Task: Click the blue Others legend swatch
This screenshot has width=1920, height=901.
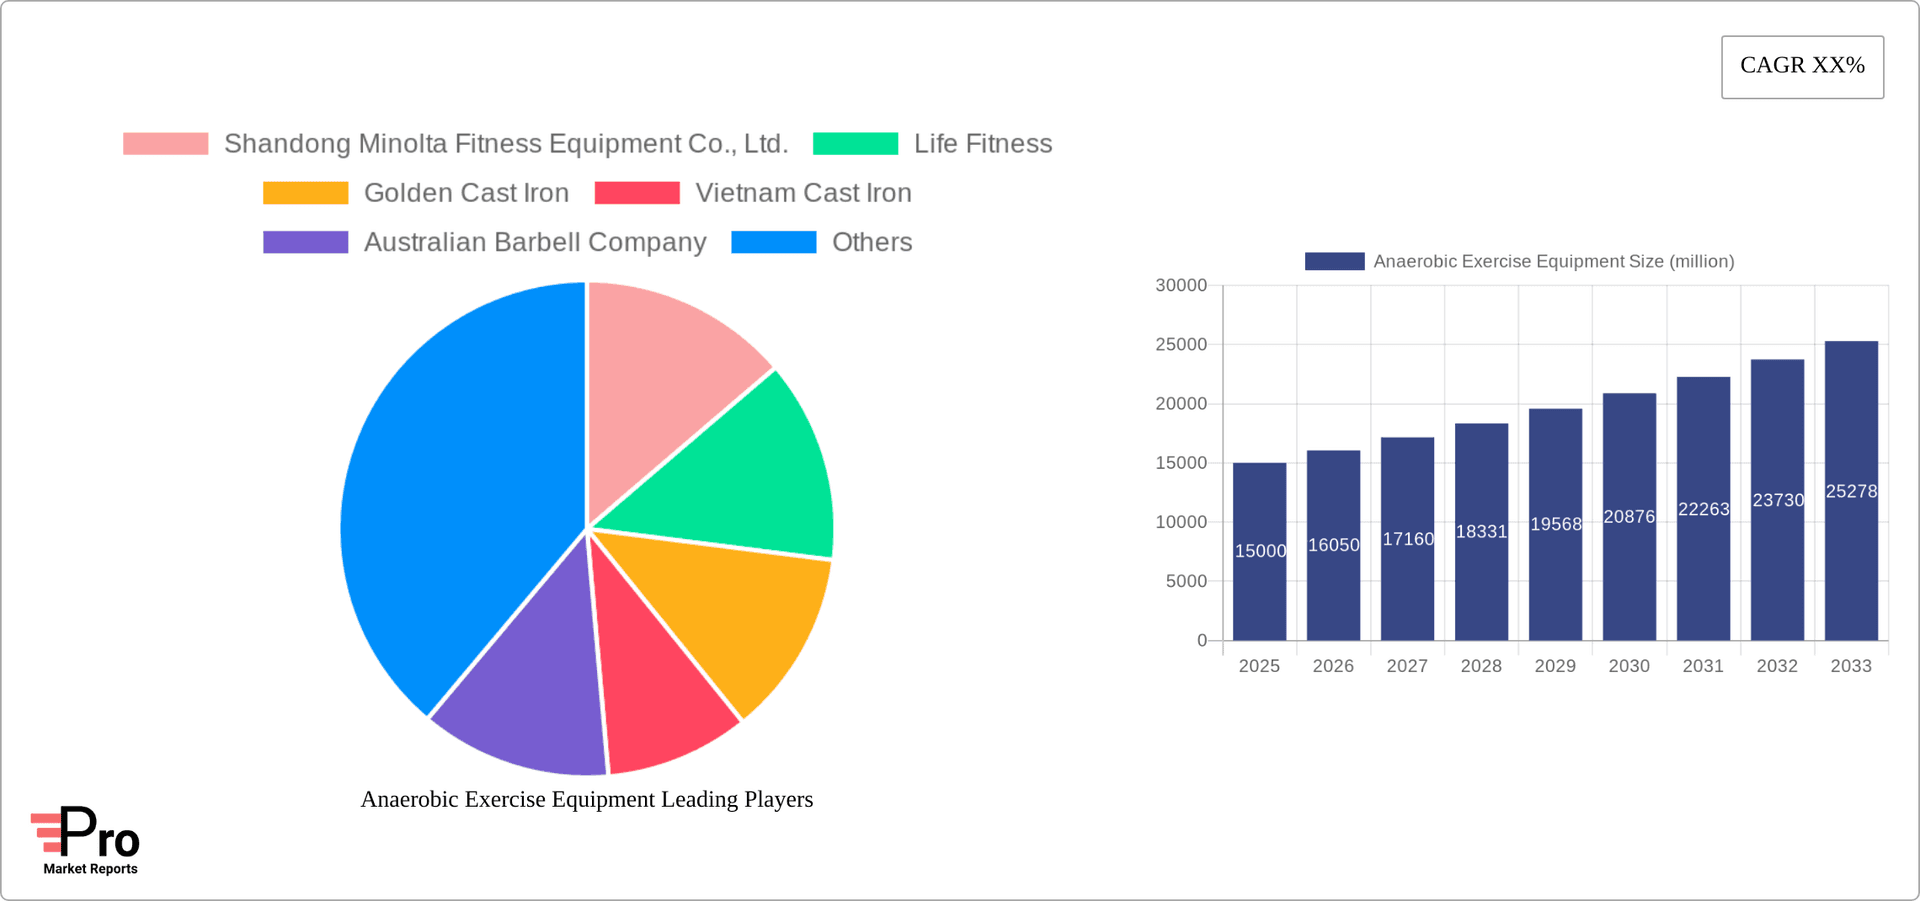Action: point(773,242)
